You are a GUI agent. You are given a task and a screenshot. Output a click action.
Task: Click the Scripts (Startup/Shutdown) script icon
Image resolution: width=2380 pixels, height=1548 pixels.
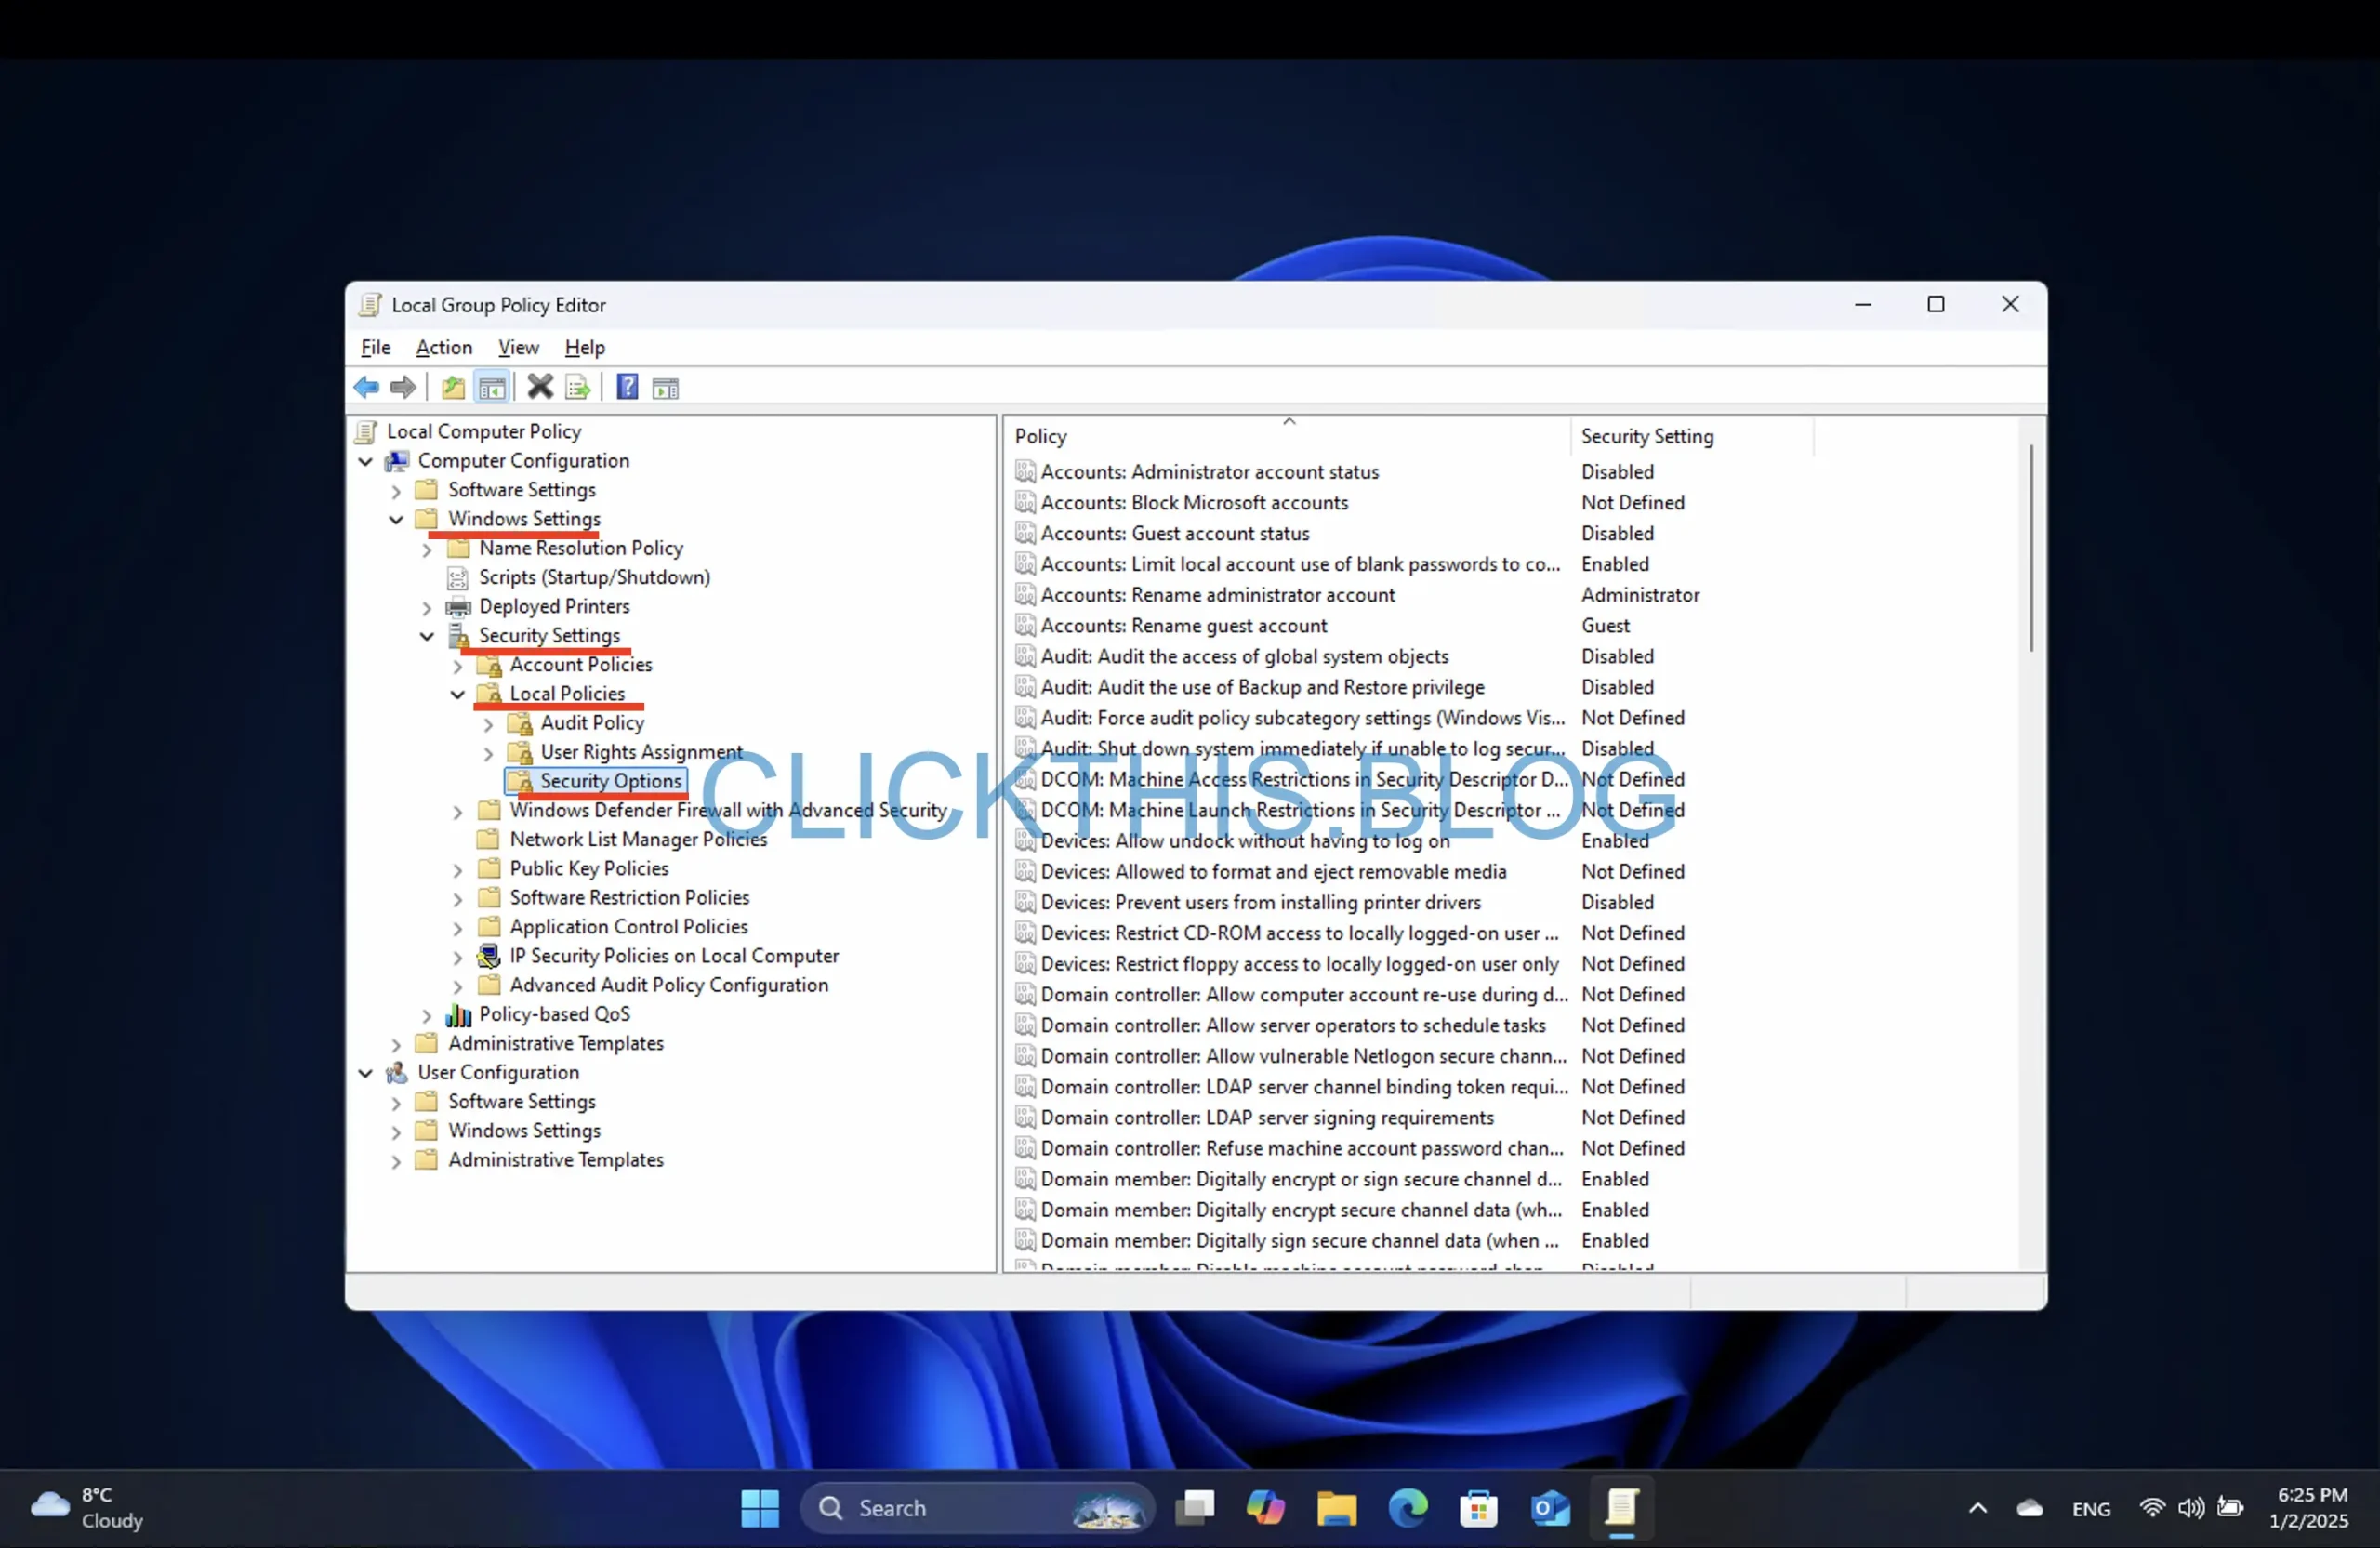[x=457, y=578]
